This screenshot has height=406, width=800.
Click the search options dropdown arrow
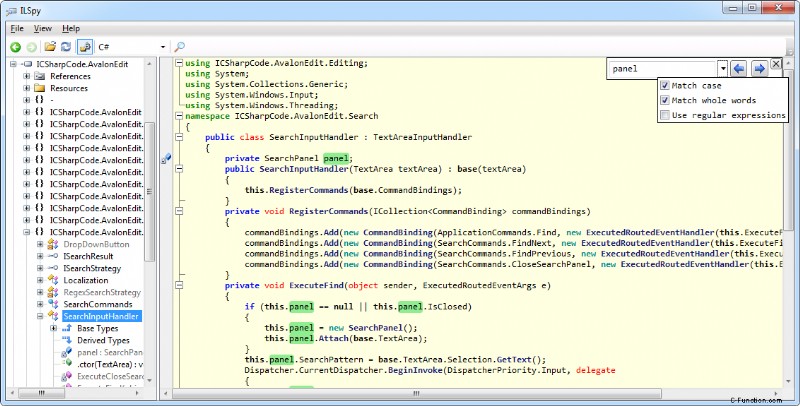(722, 69)
